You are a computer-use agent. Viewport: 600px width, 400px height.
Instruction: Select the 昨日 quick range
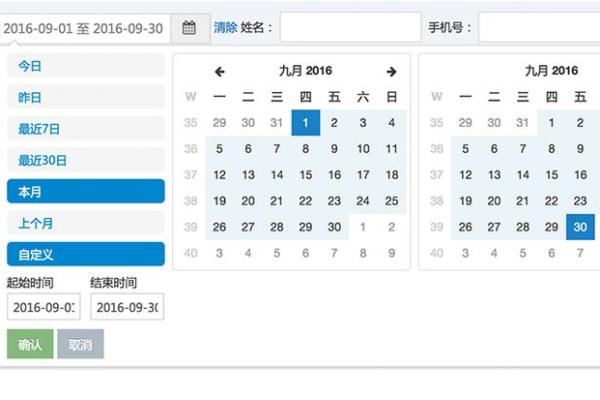click(x=85, y=98)
